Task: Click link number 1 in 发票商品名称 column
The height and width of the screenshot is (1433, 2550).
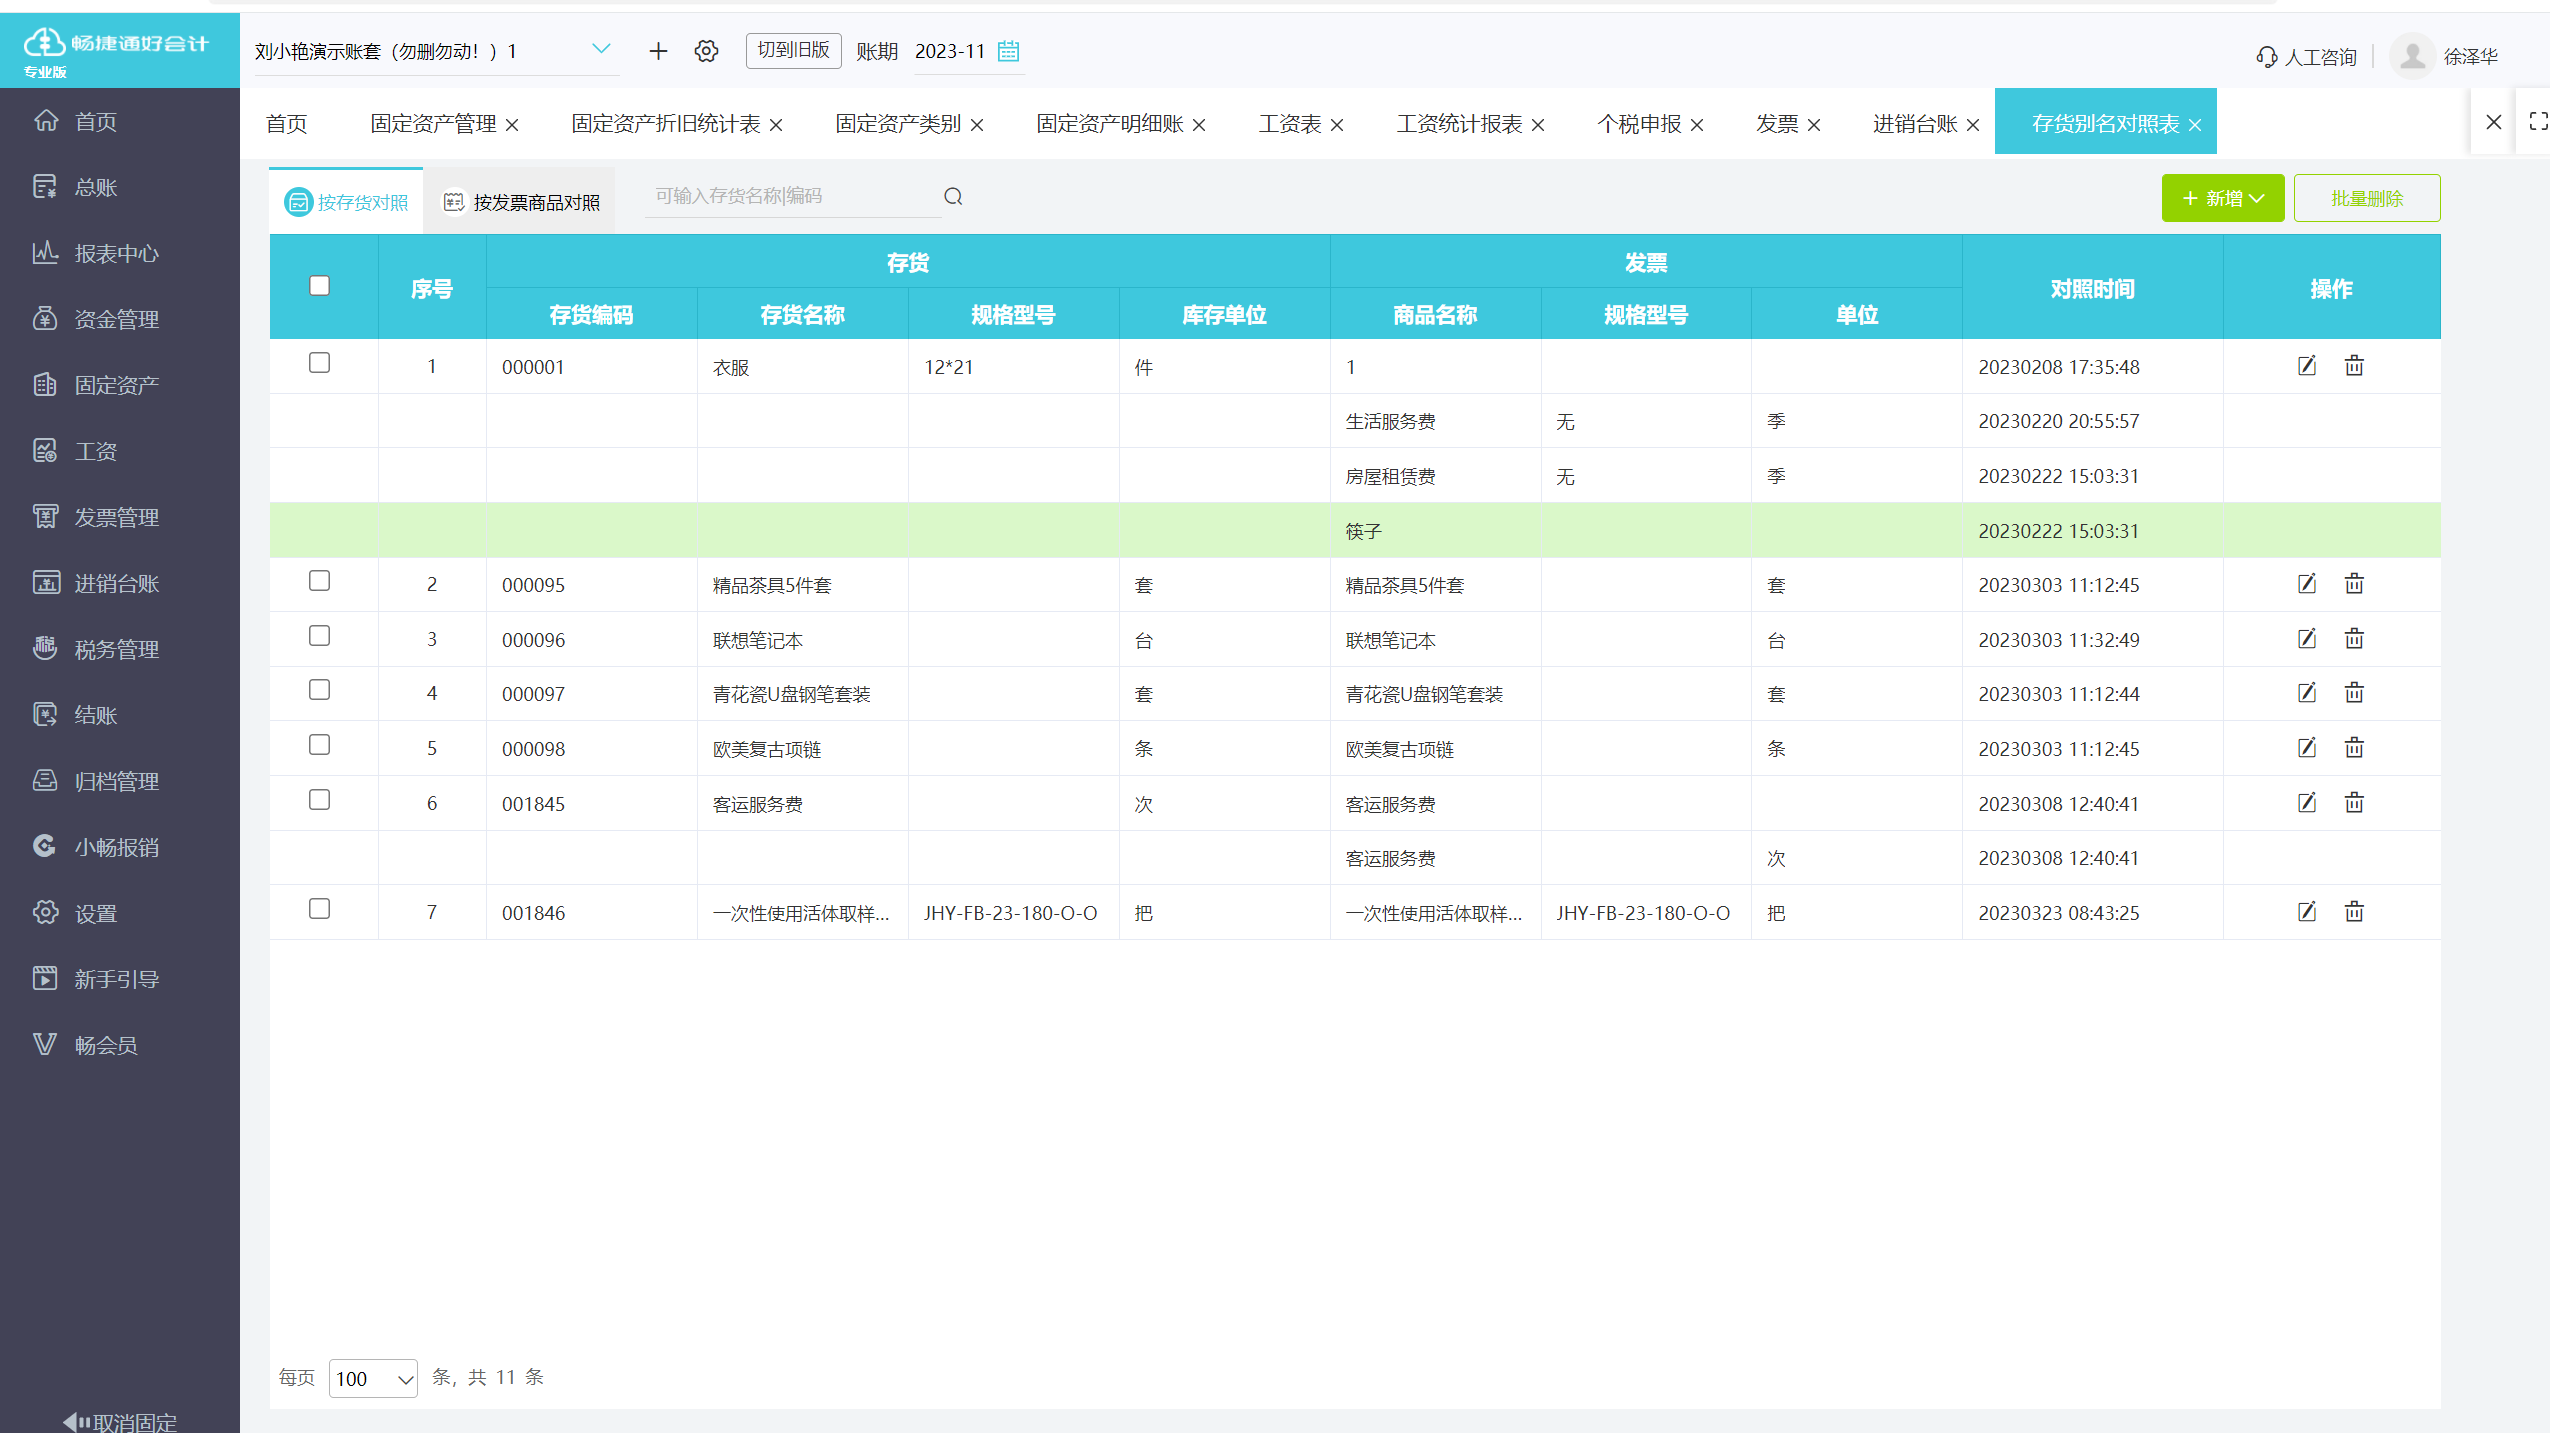Action: click(x=1350, y=366)
